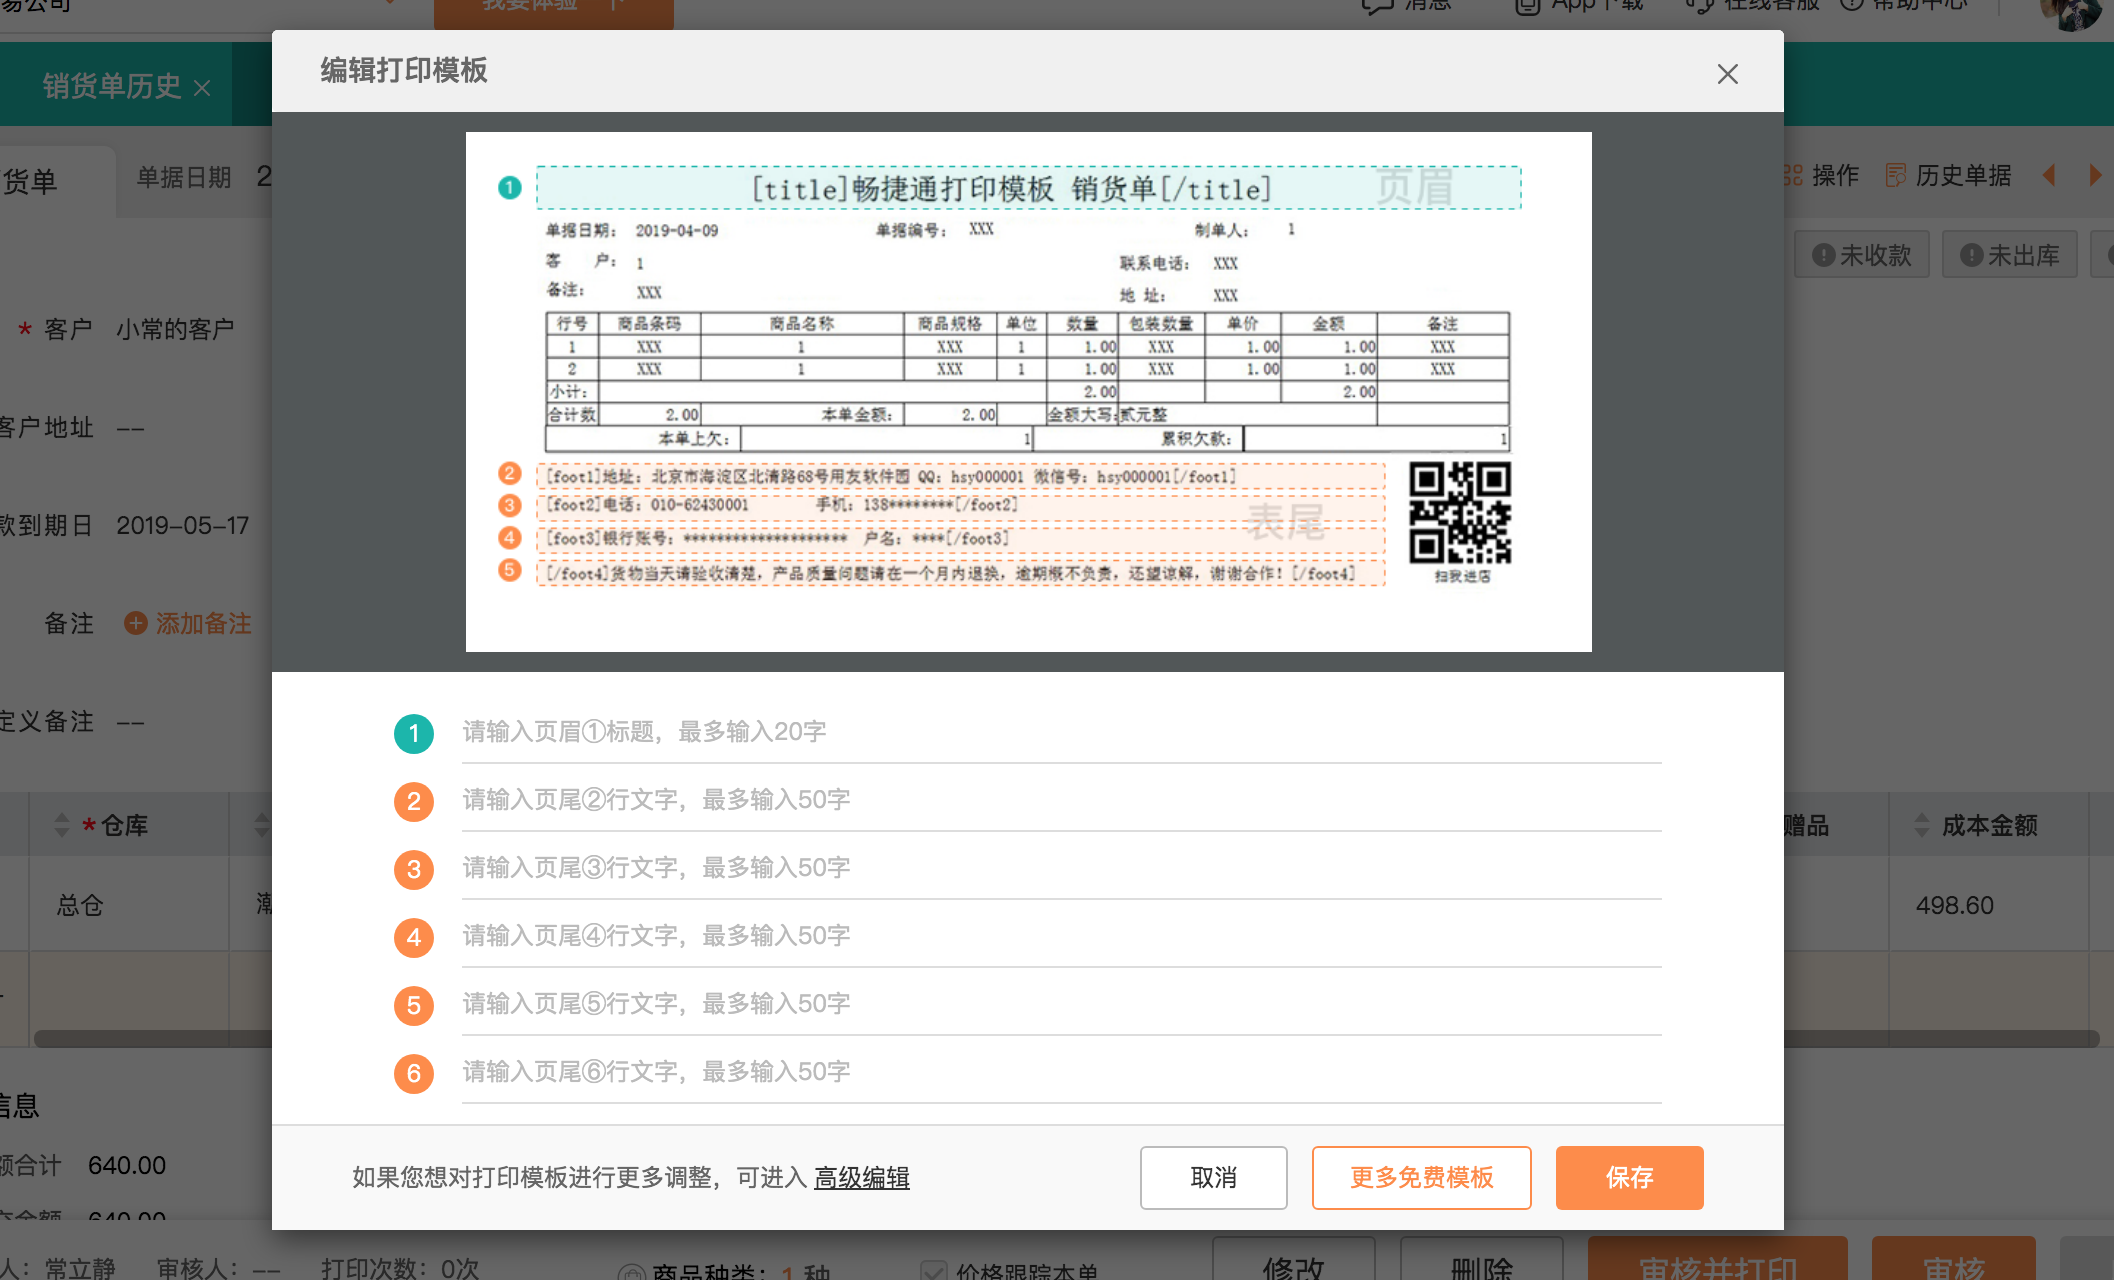2114x1280 pixels.
Task: Click numbered circle 1 header indicator
Action: coord(509,187)
